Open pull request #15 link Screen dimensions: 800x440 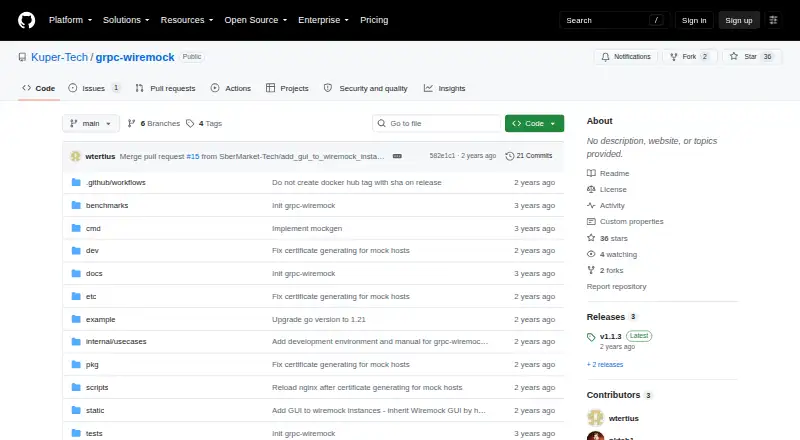point(193,156)
